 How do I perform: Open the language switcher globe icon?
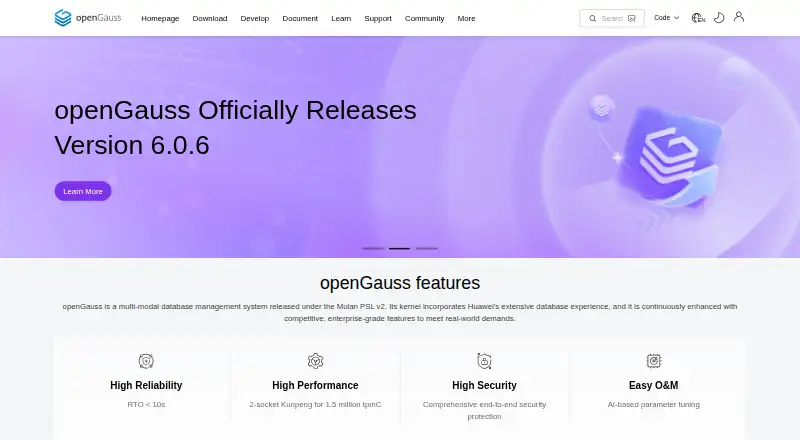(x=698, y=18)
